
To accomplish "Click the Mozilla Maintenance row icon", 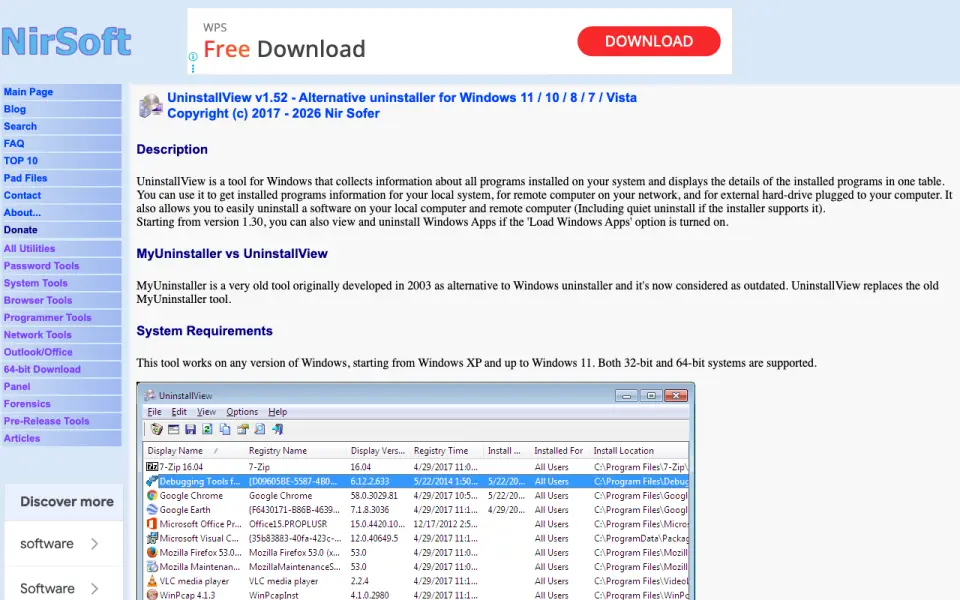I will click(x=152, y=566).
